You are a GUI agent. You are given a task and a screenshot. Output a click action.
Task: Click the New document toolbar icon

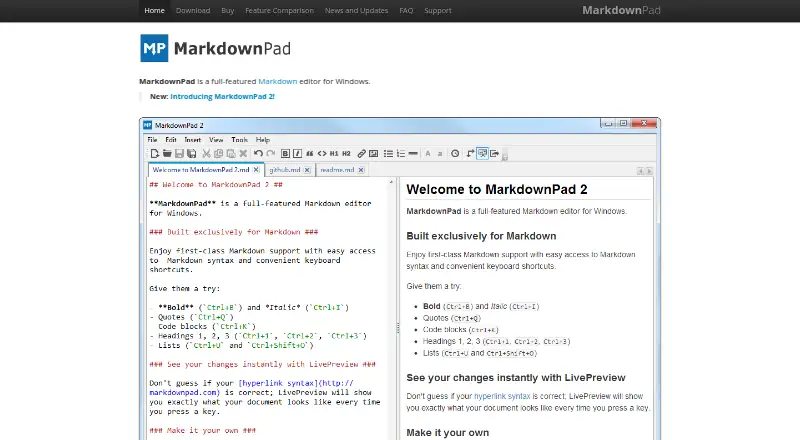(x=155, y=153)
